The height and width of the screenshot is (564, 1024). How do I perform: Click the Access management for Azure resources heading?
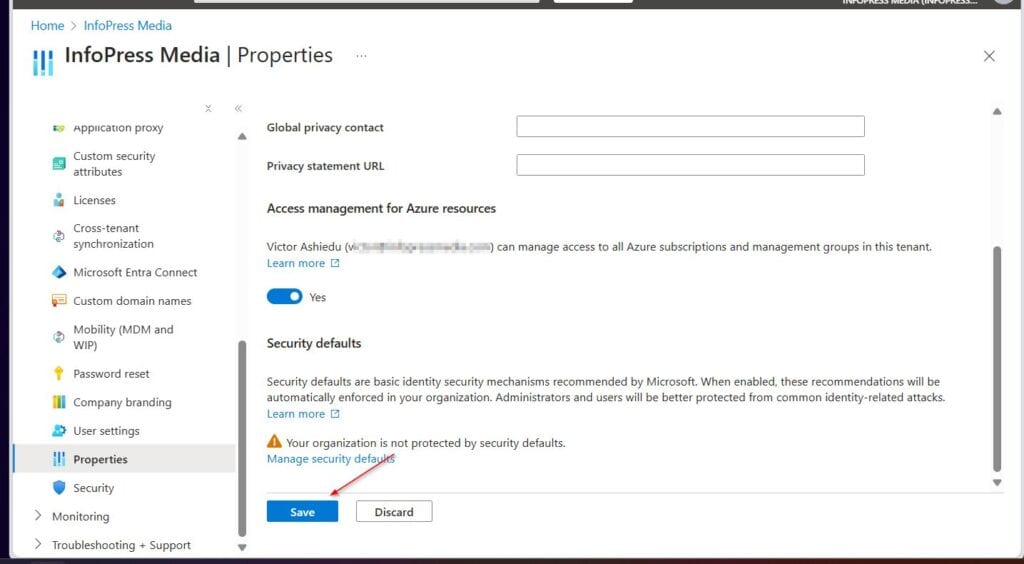(381, 209)
